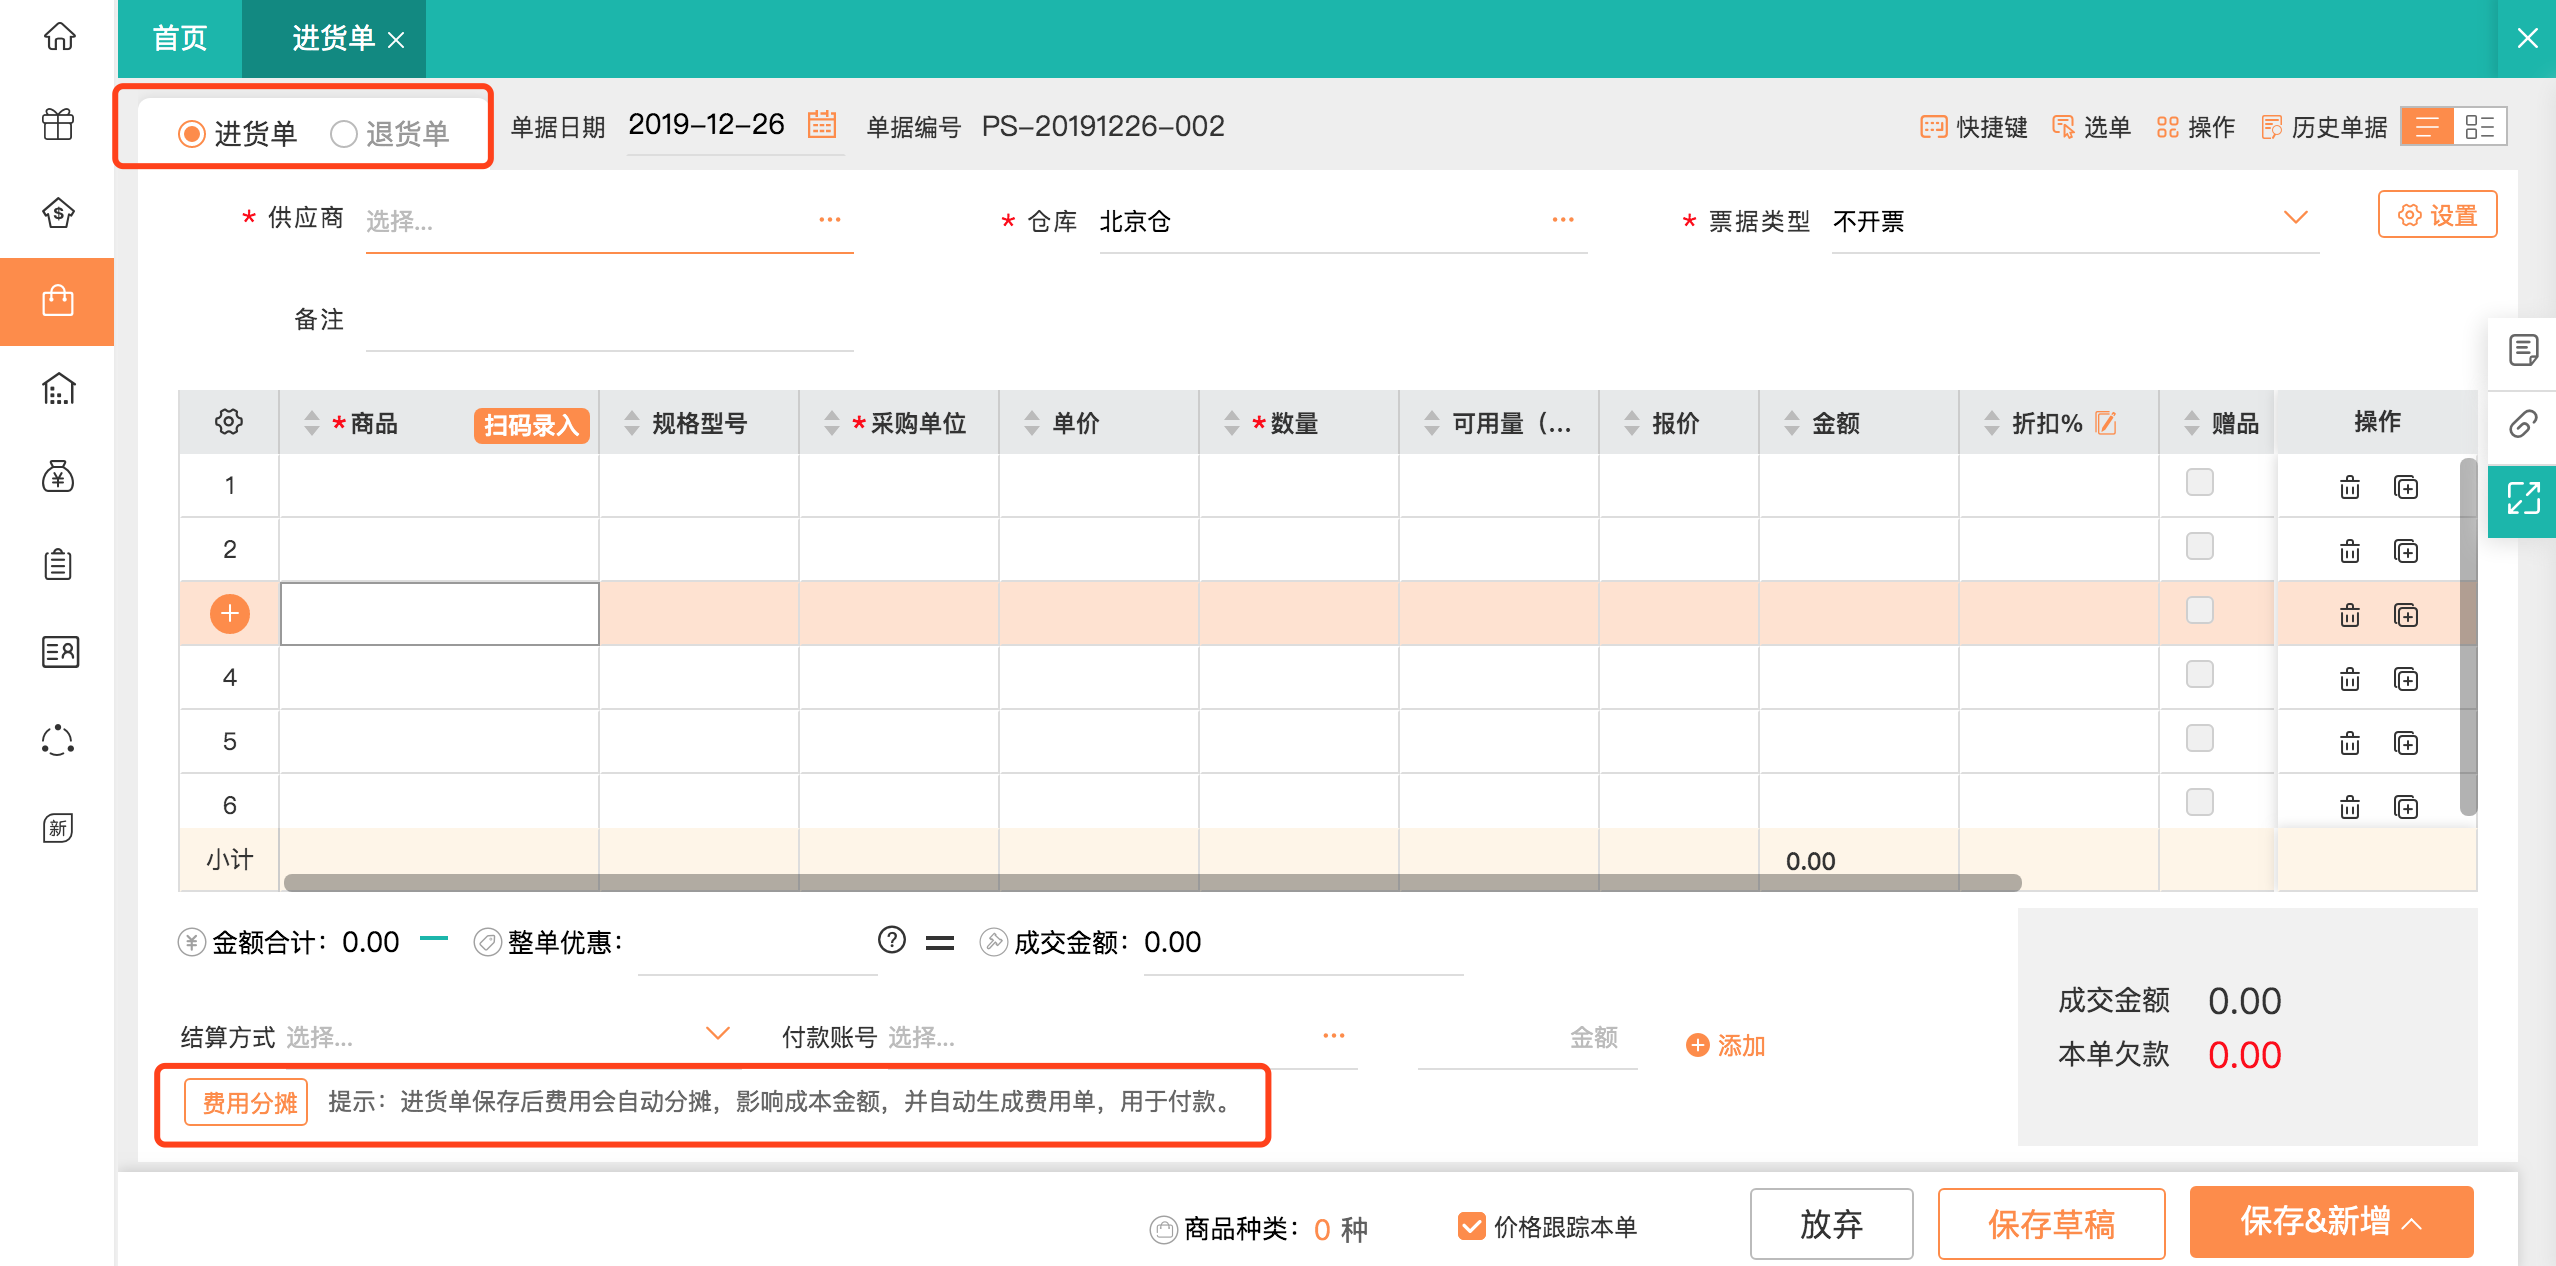This screenshot has width=2556, height=1266.
Task: Click the 快捷键 shortcut keys icon
Action: (1928, 129)
